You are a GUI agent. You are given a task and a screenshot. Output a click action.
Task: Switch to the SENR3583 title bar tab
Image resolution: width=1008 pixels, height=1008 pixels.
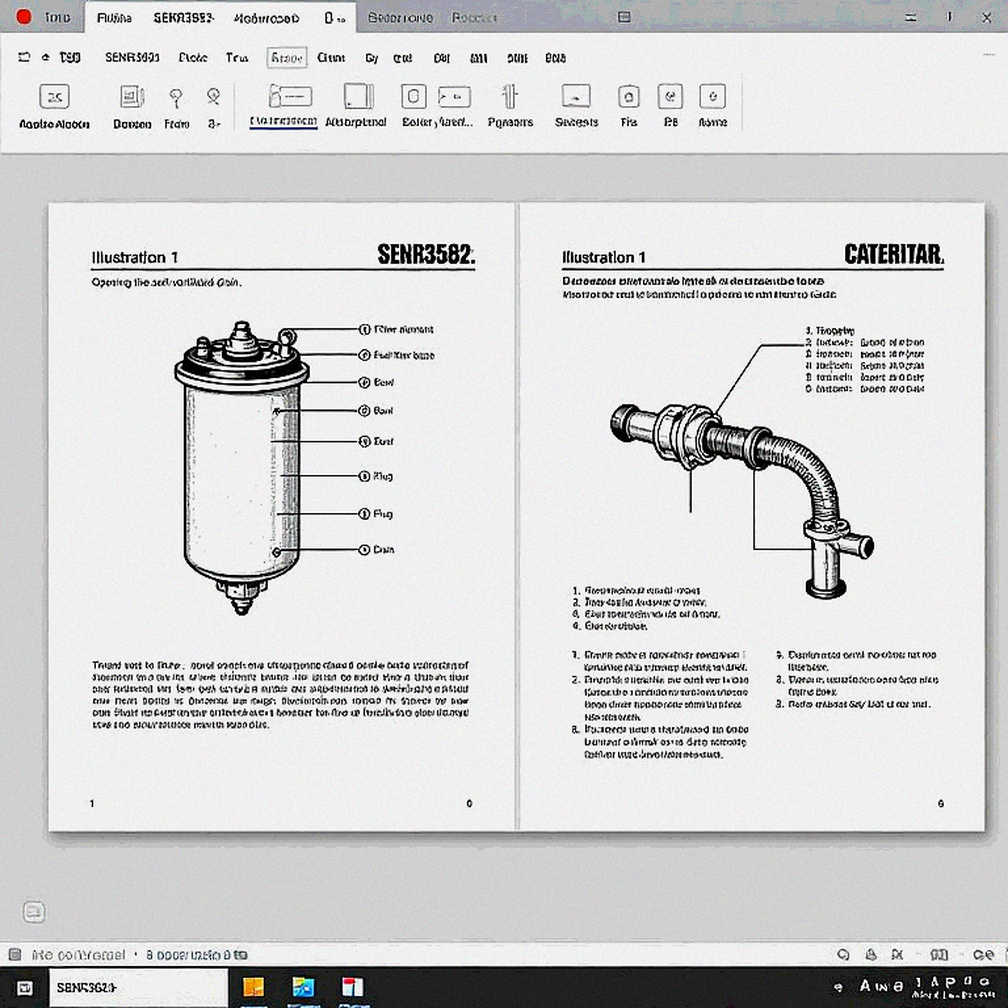(183, 18)
